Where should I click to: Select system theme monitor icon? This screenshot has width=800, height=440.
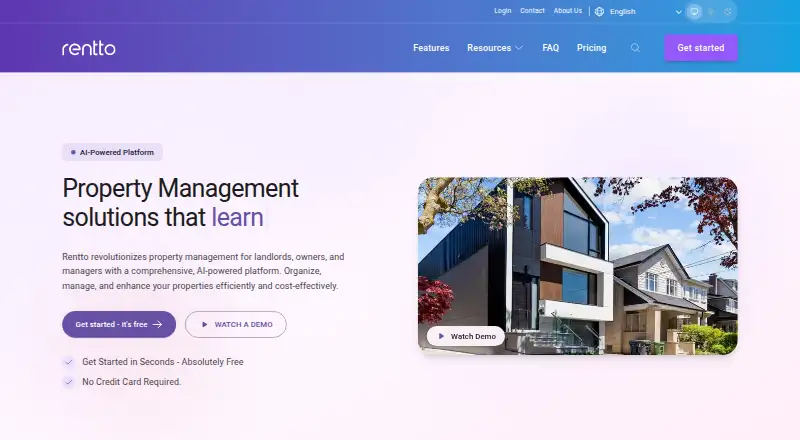(x=694, y=11)
